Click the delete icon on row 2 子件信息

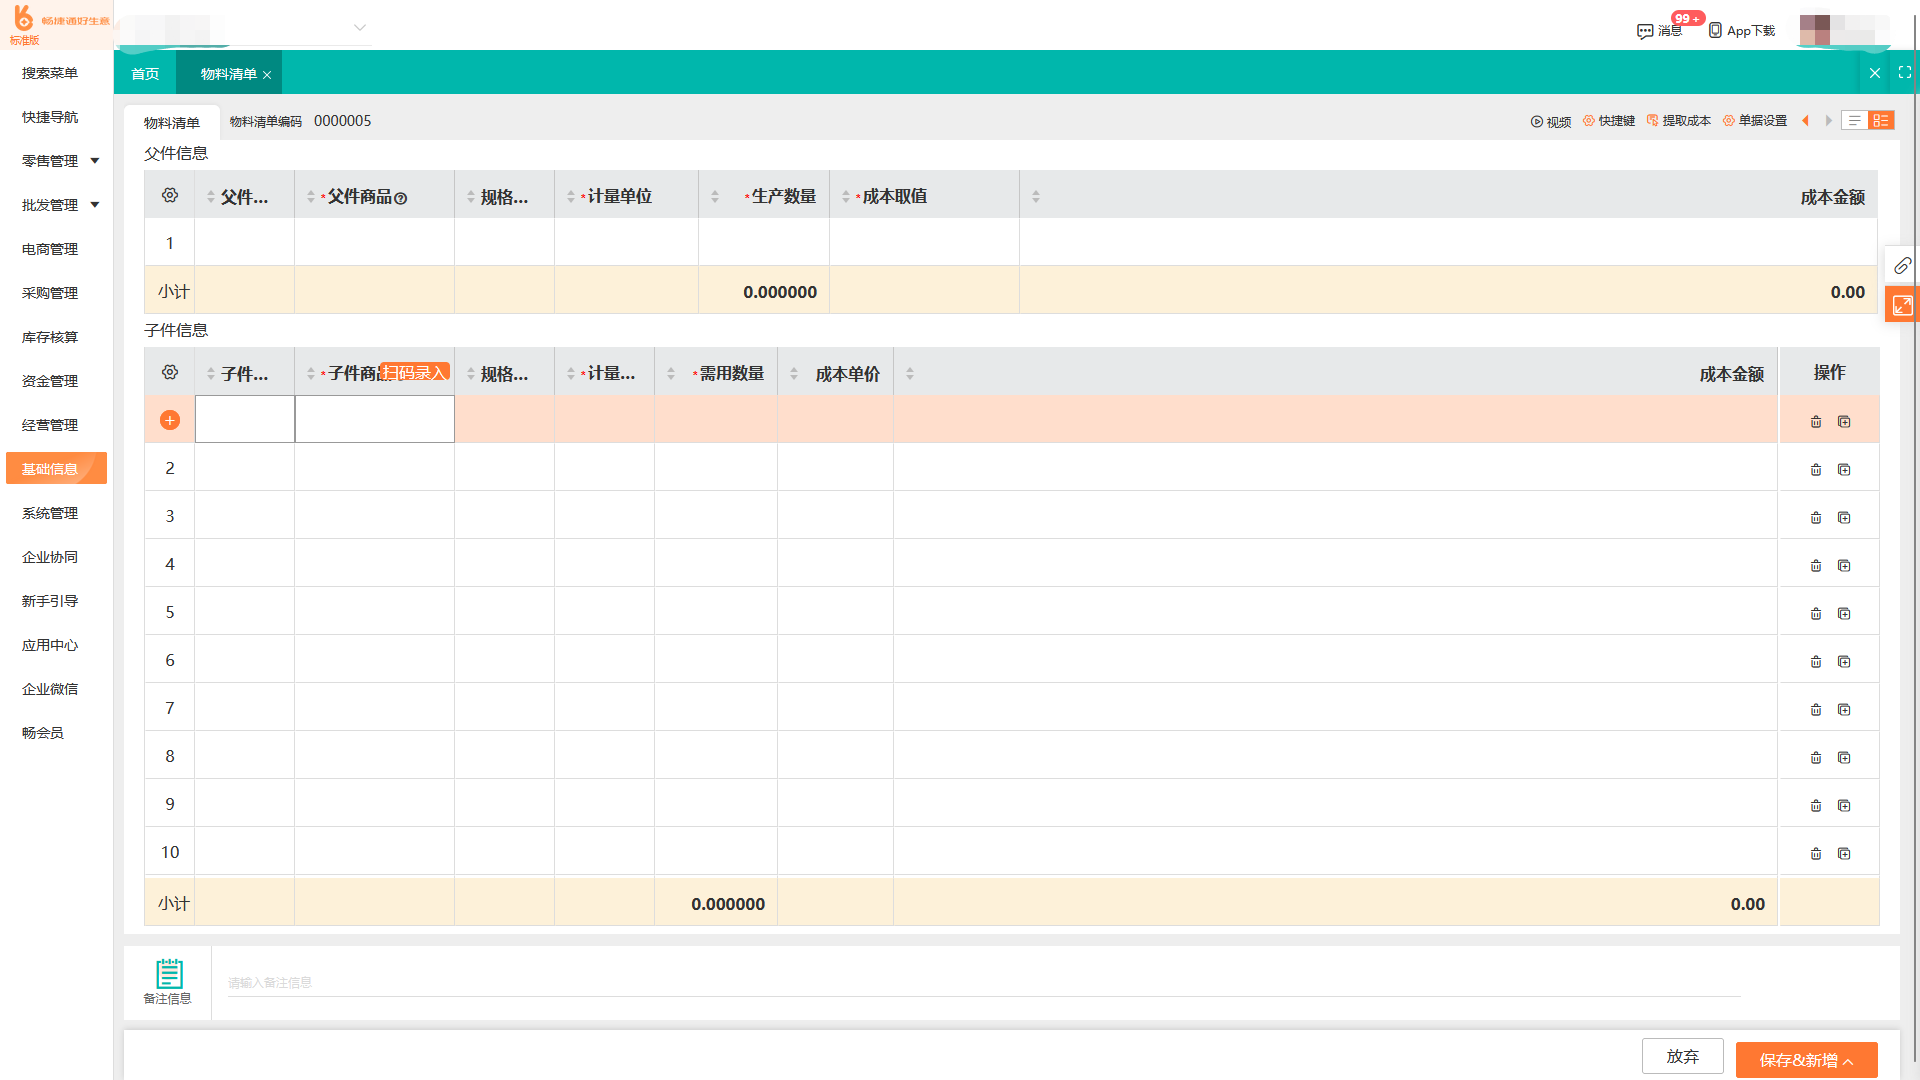[1816, 469]
